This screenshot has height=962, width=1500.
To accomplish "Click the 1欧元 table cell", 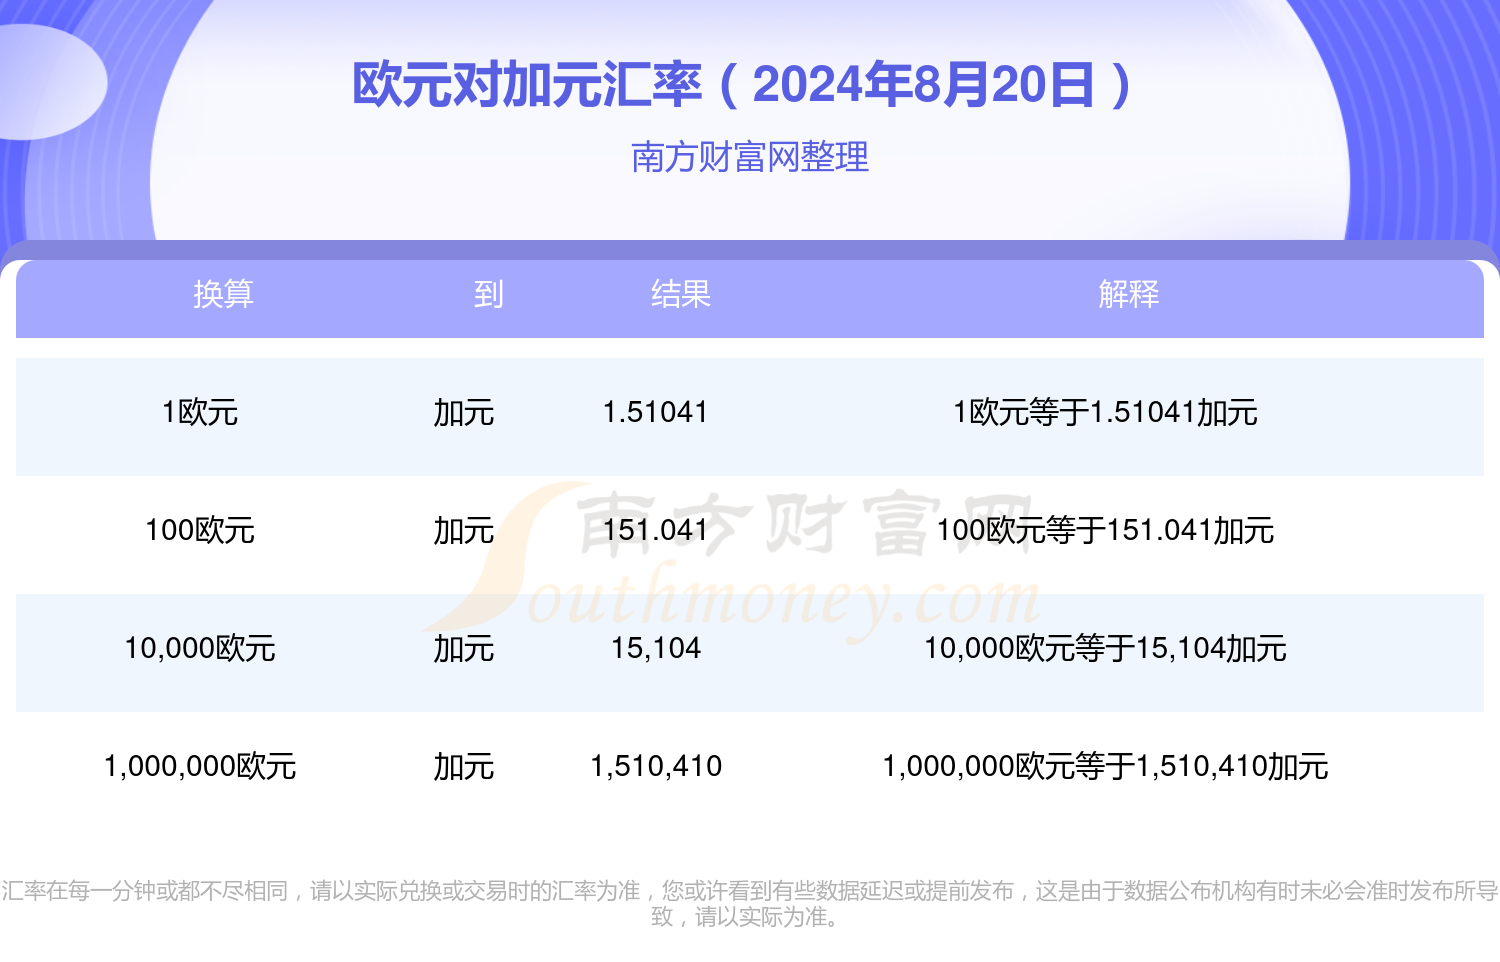I will 200,413.
